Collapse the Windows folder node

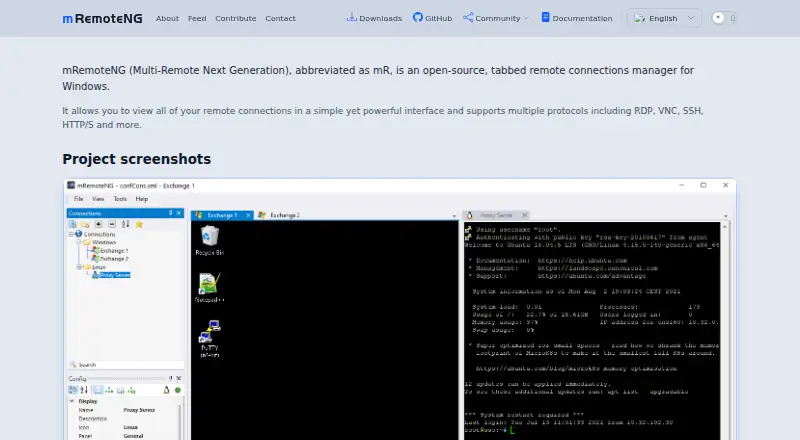[x=79, y=242]
